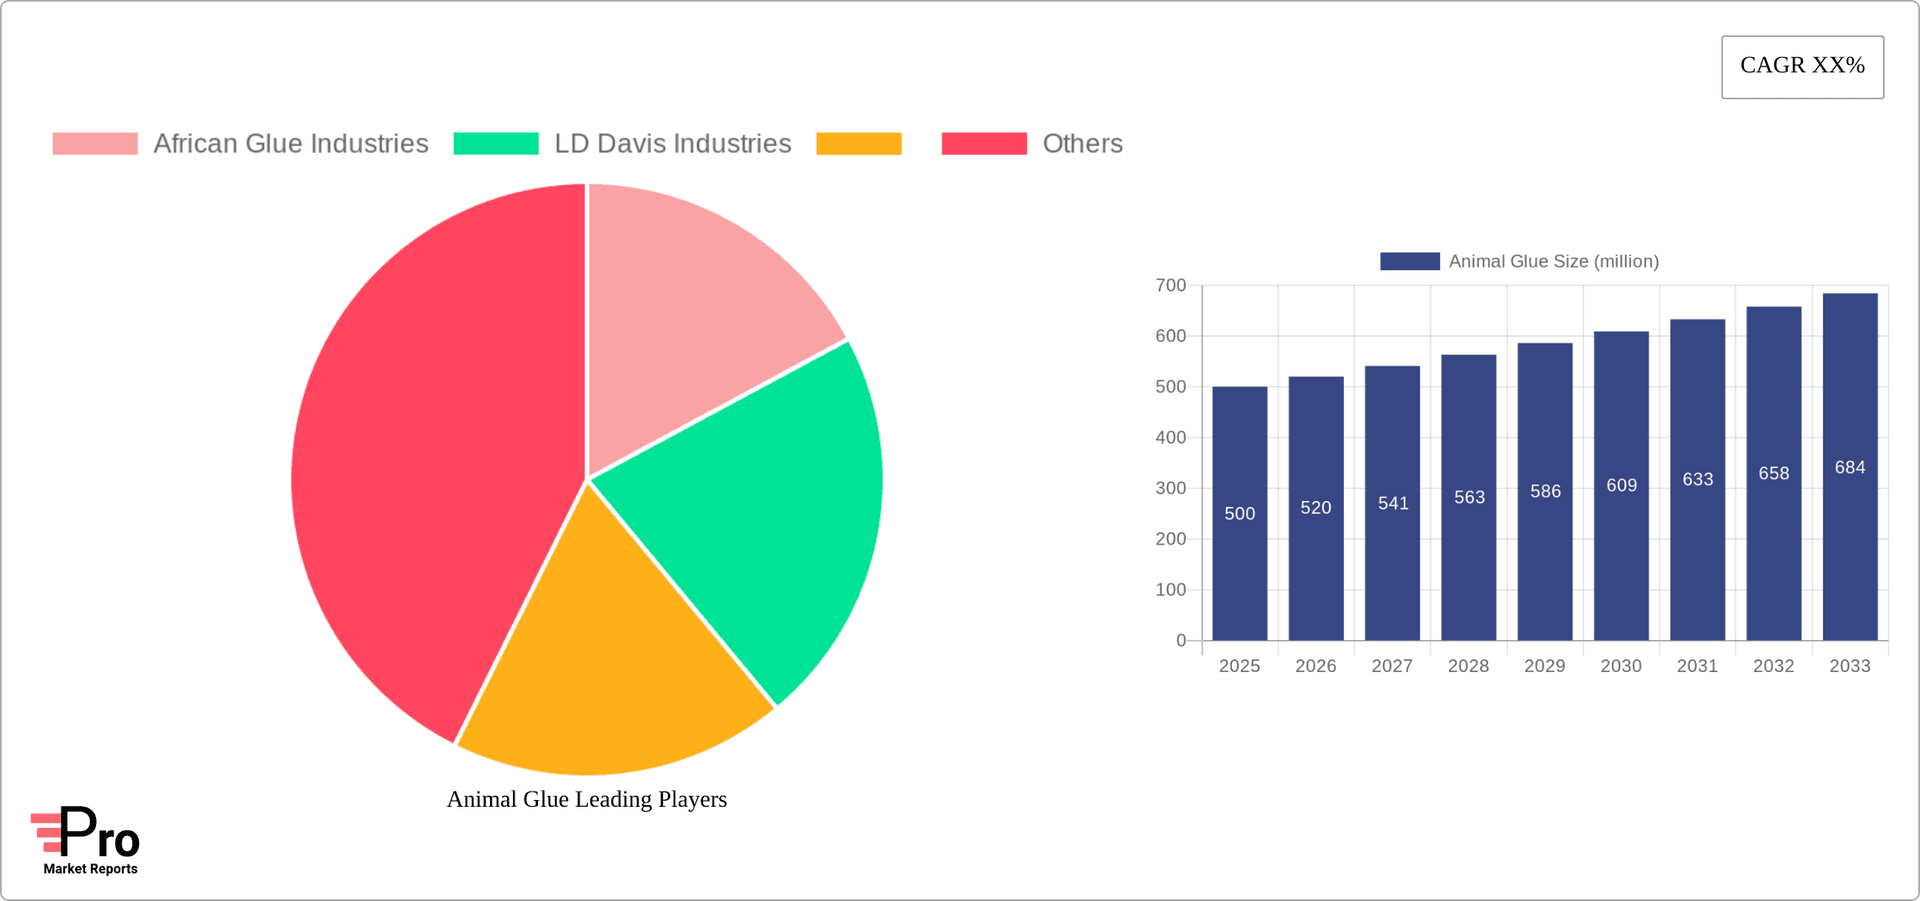This screenshot has width=1920, height=901.
Task: Click the Pro Market Reports logo
Action: 85,838
